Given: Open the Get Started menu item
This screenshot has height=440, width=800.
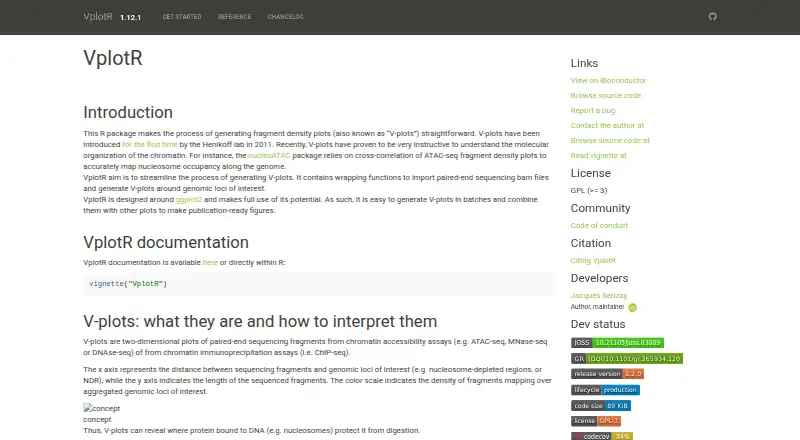Looking at the screenshot, I should (x=182, y=17).
